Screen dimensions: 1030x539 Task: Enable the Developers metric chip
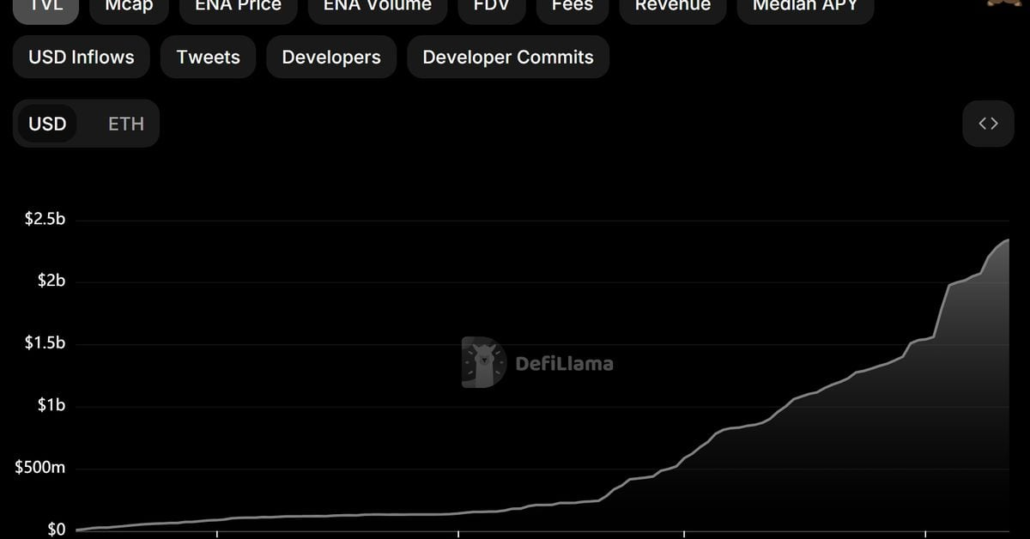(331, 57)
